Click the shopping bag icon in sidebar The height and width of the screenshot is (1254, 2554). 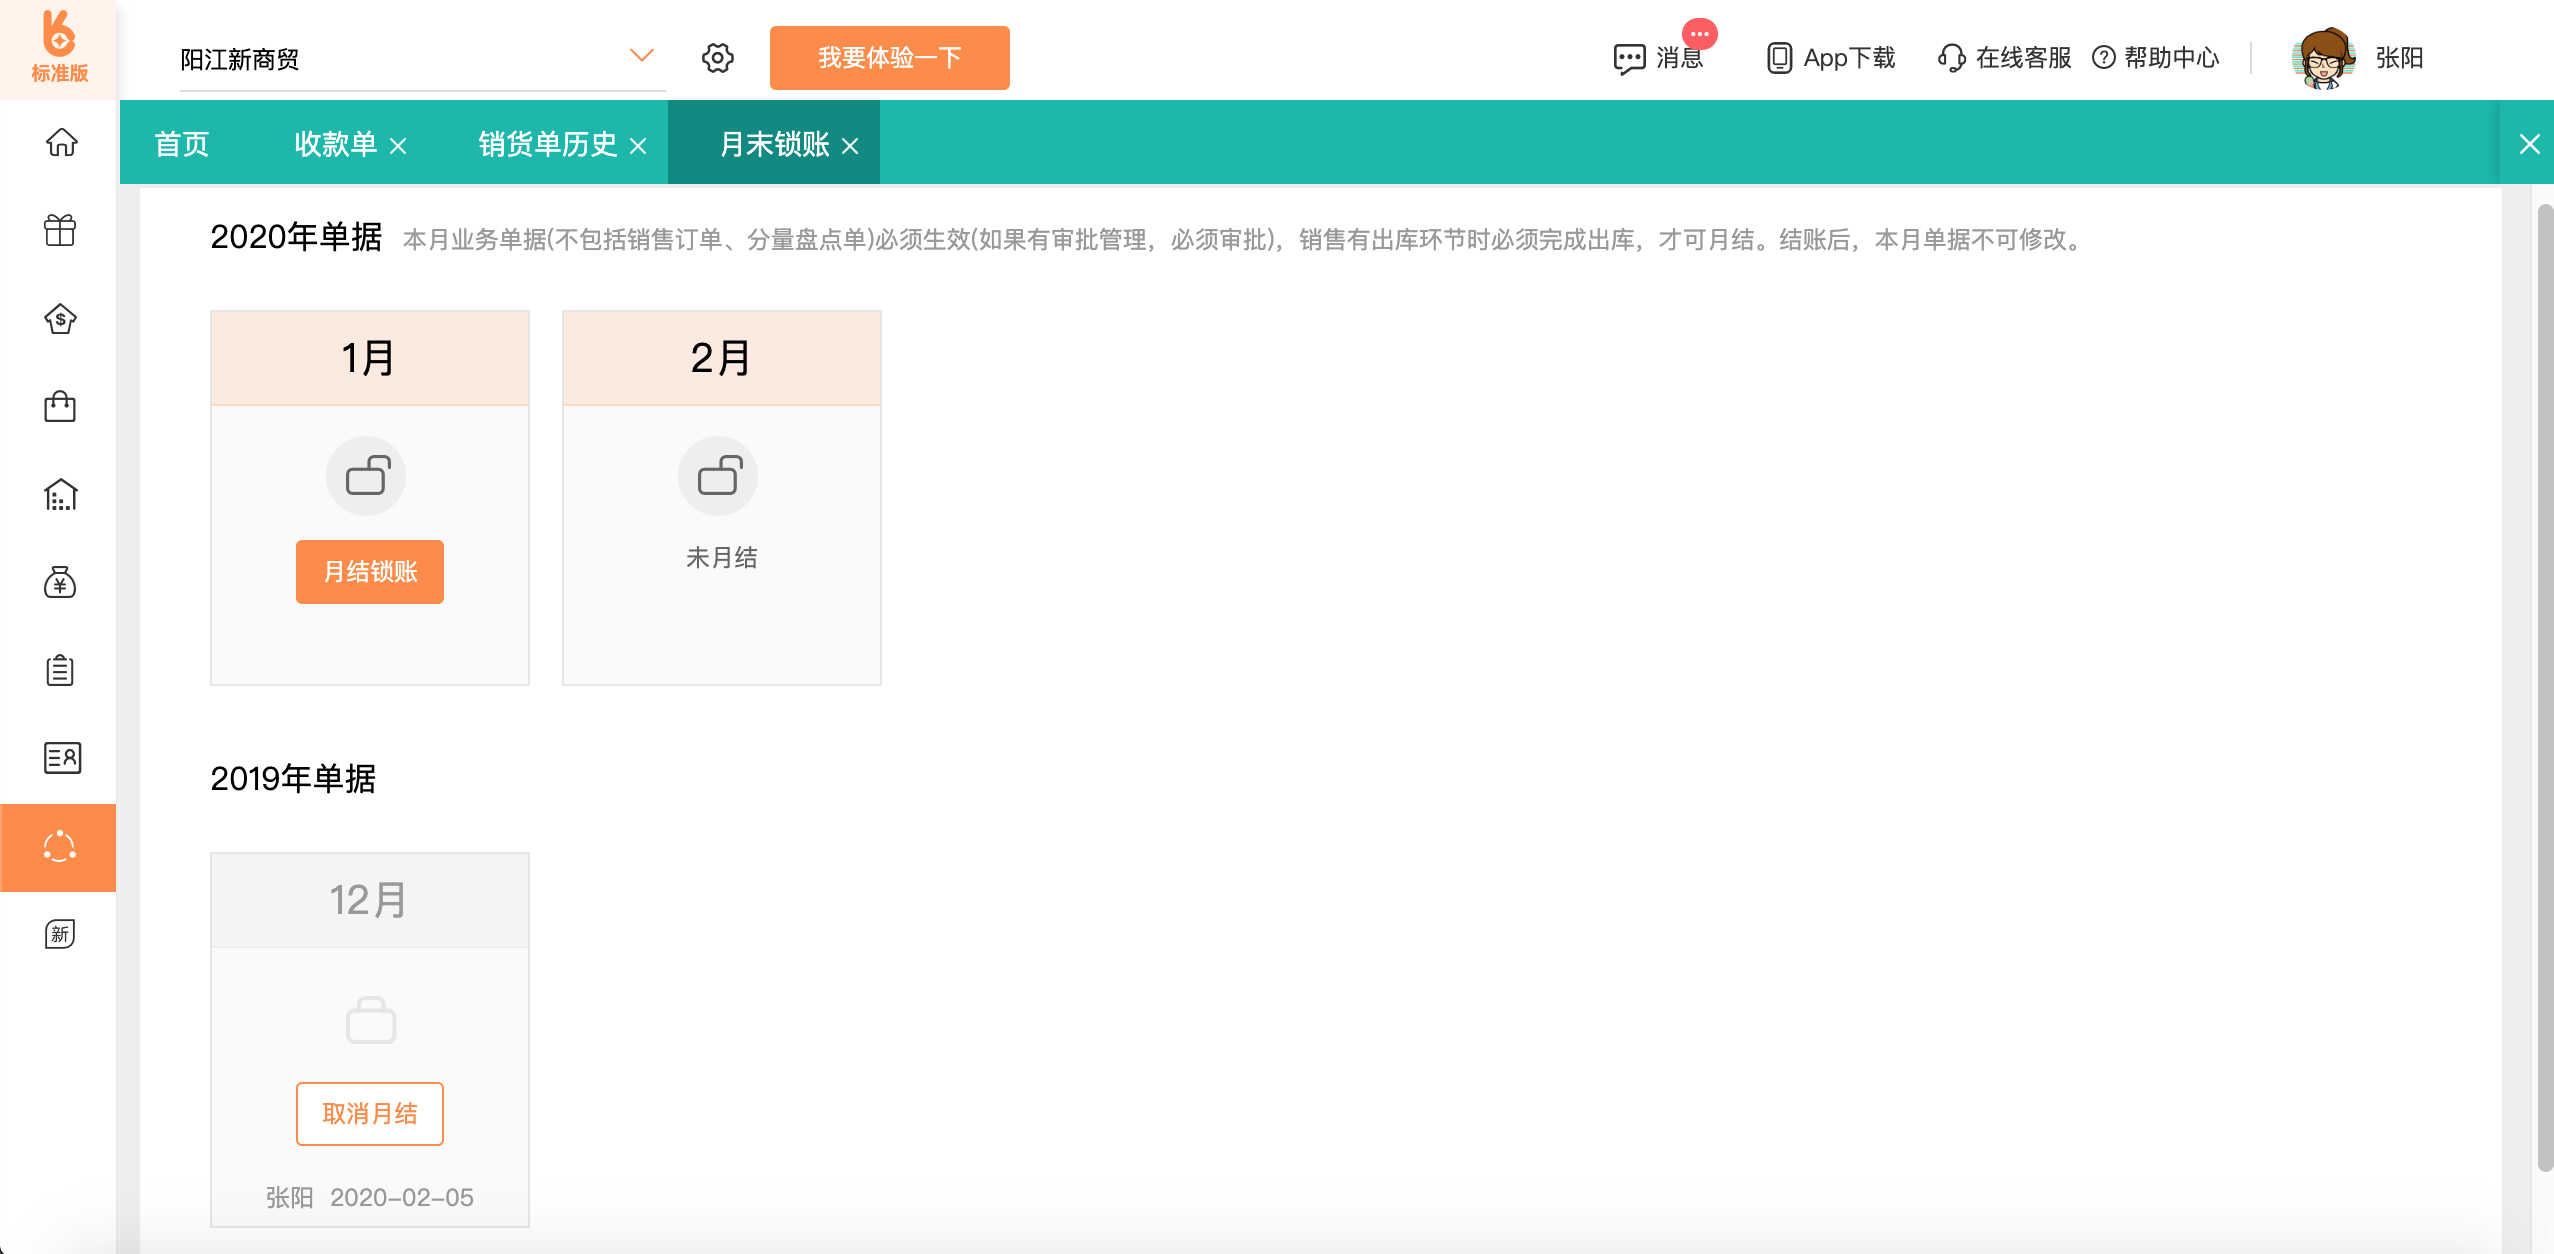pos(60,406)
